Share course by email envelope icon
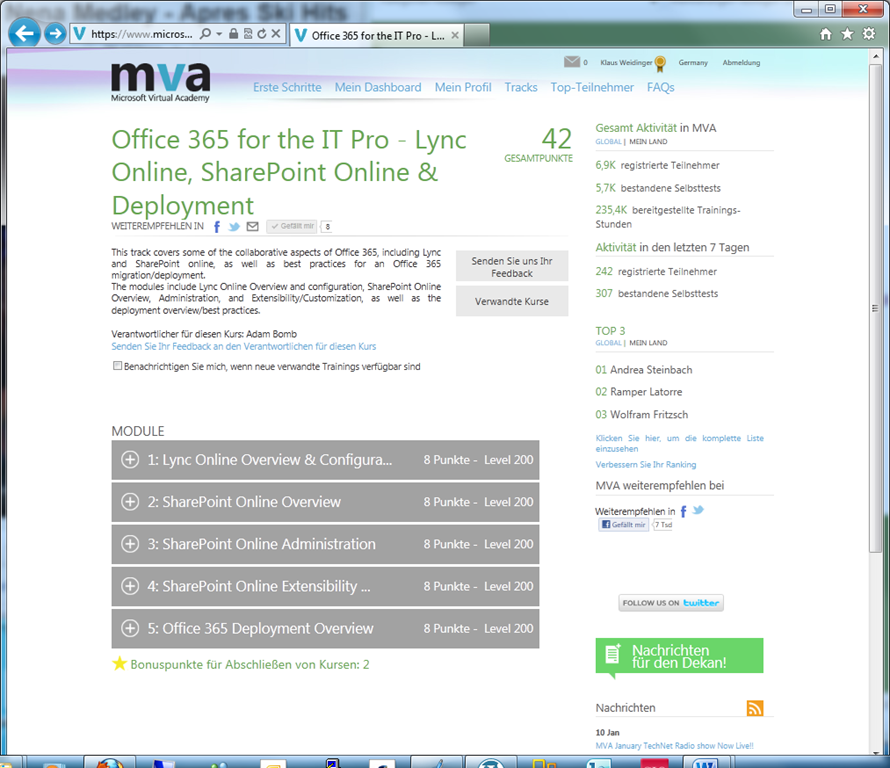890x768 pixels. pos(252,227)
